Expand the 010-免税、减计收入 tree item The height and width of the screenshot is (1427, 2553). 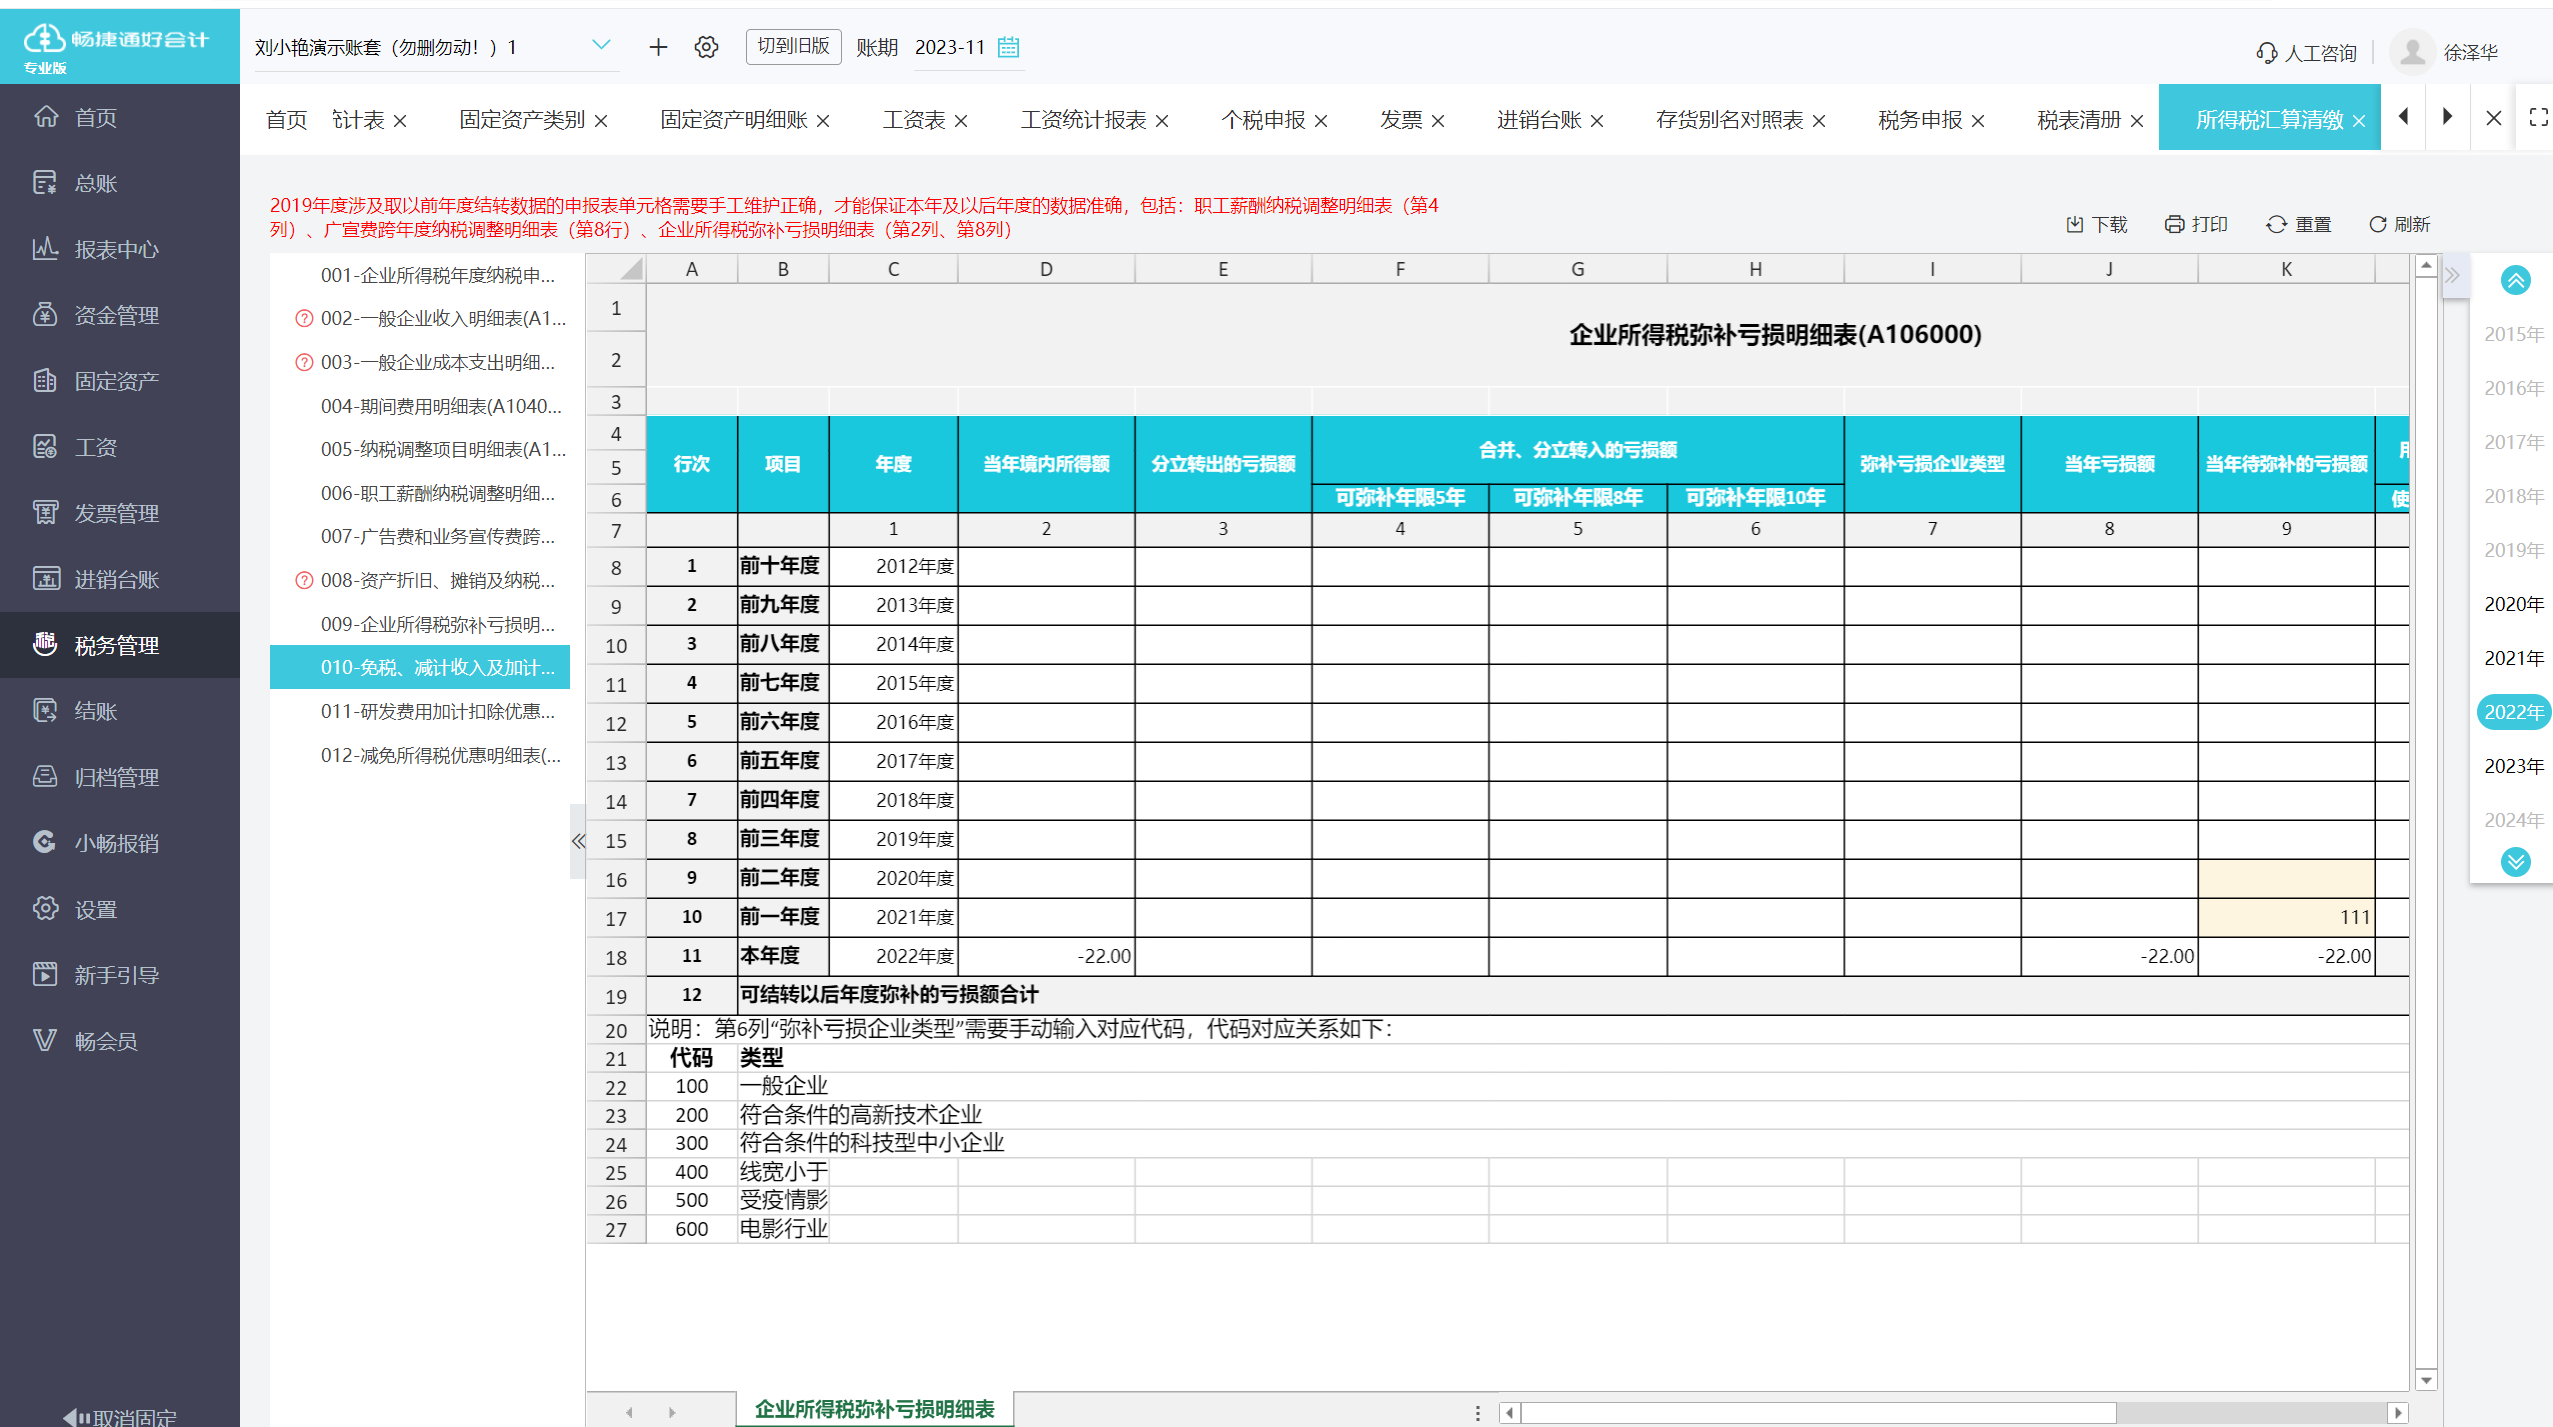coord(438,666)
